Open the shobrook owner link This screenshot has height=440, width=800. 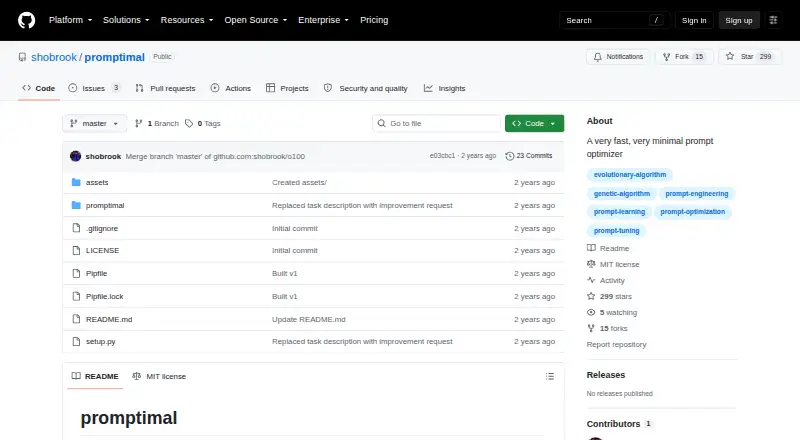[x=54, y=57]
